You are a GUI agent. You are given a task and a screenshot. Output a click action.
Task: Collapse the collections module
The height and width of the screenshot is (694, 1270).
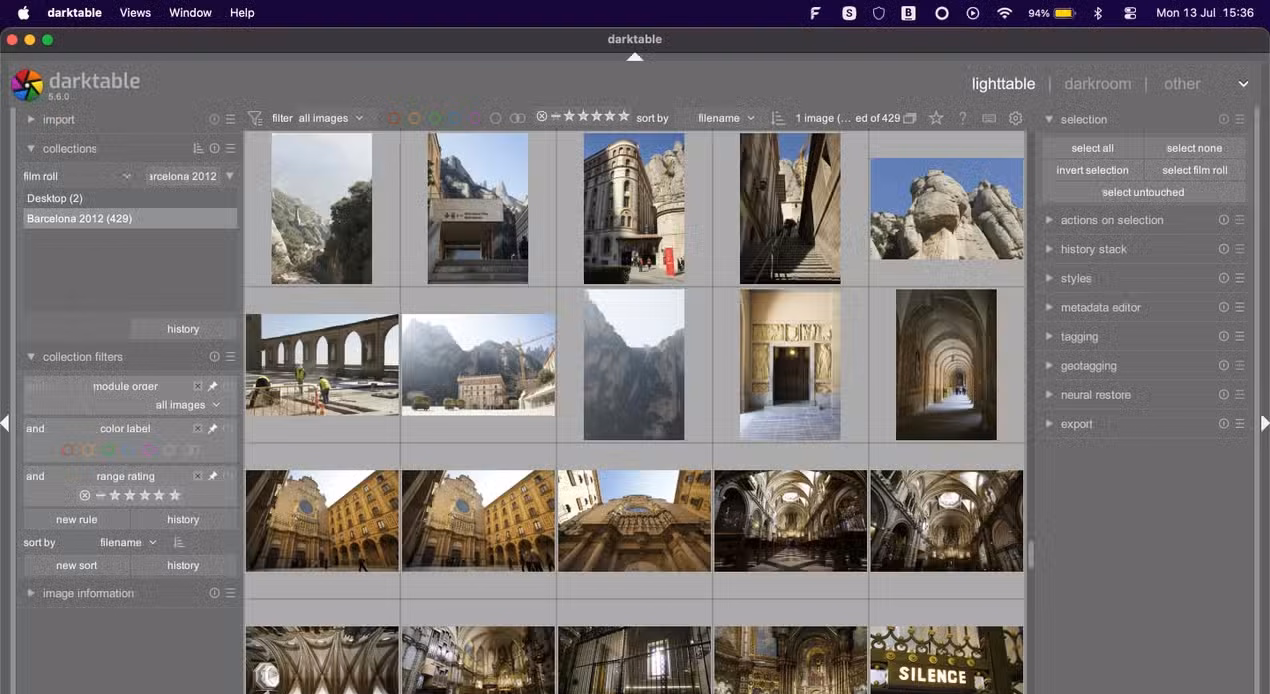(x=31, y=148)
